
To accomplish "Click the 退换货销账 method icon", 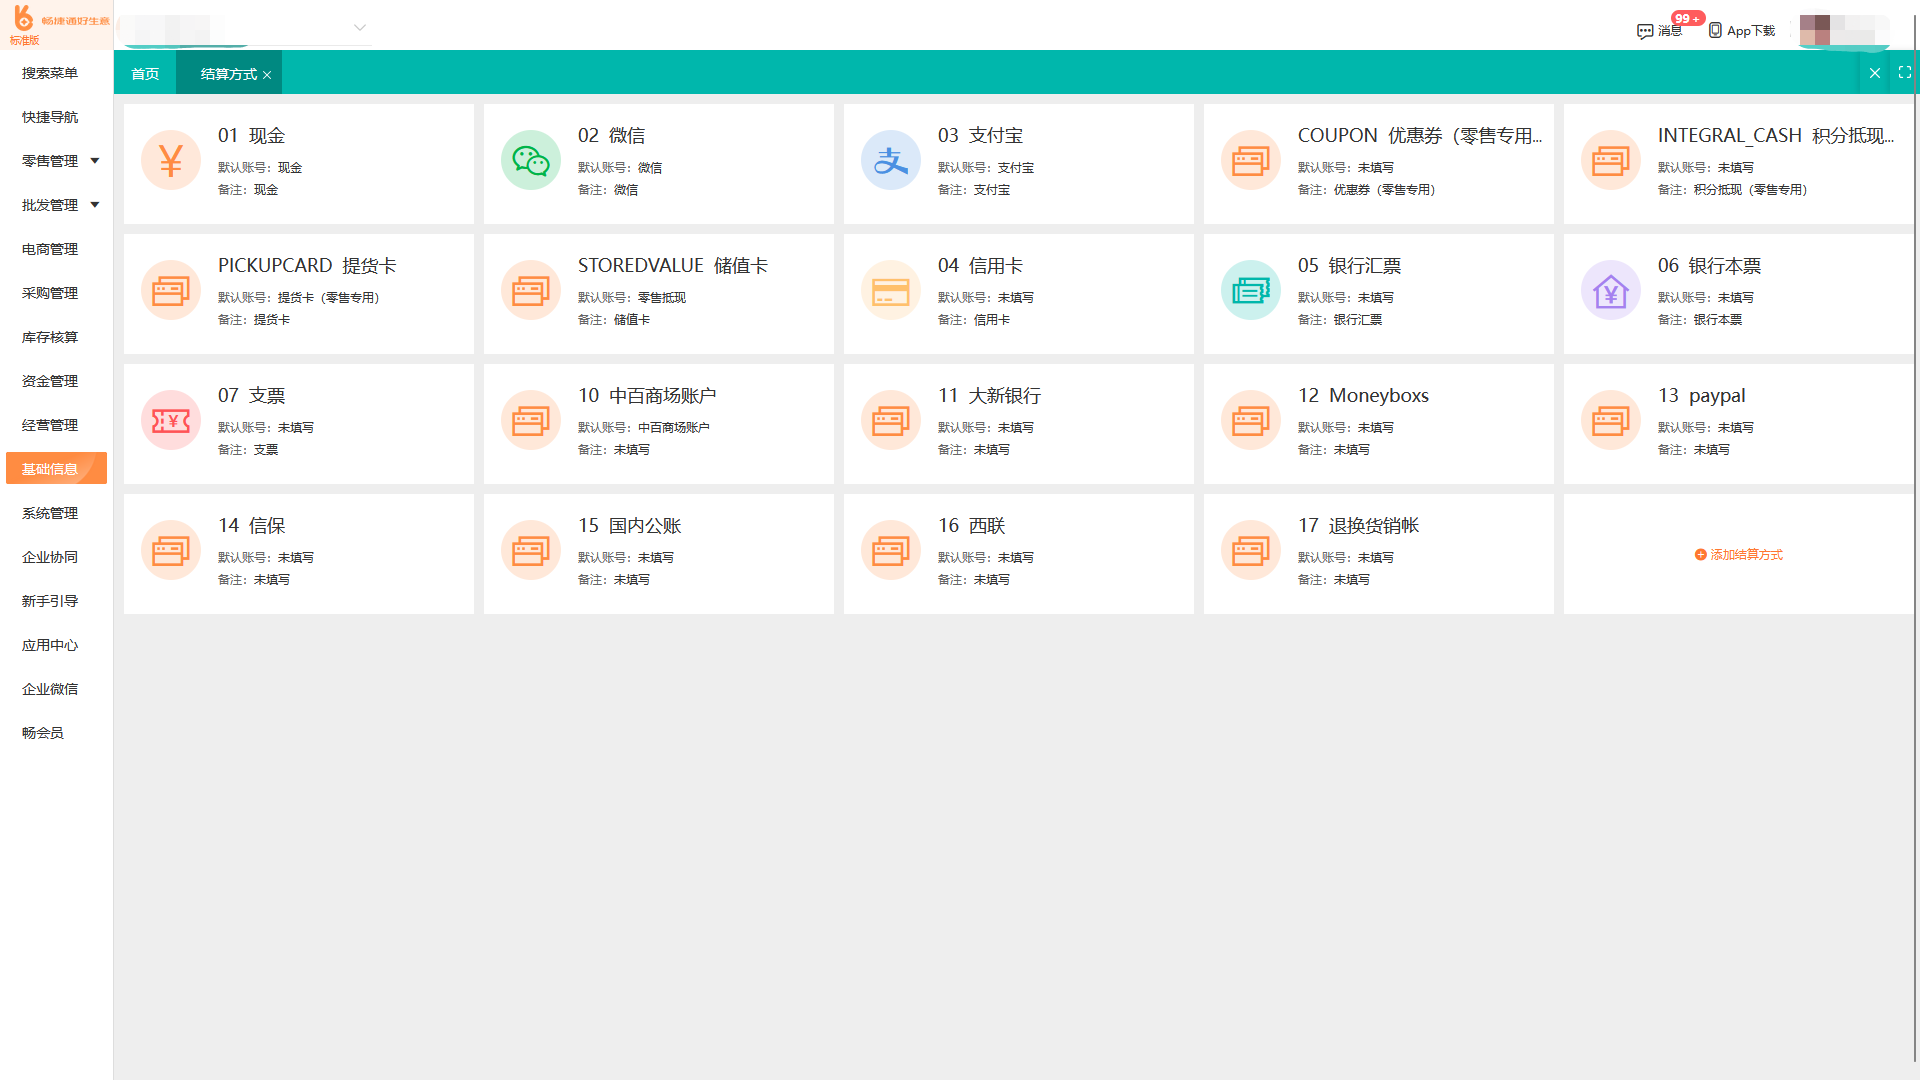I will 1249,550.
